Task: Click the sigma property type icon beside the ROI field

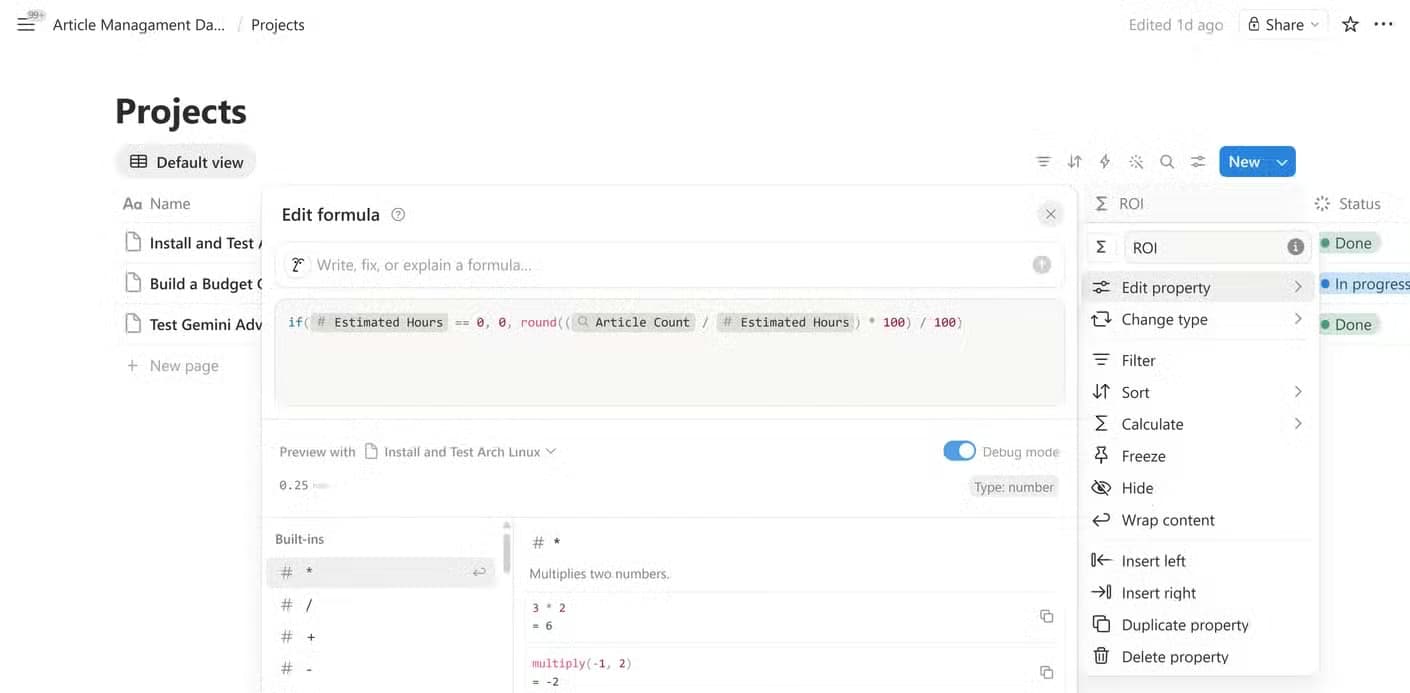Action: (1101, 247)
